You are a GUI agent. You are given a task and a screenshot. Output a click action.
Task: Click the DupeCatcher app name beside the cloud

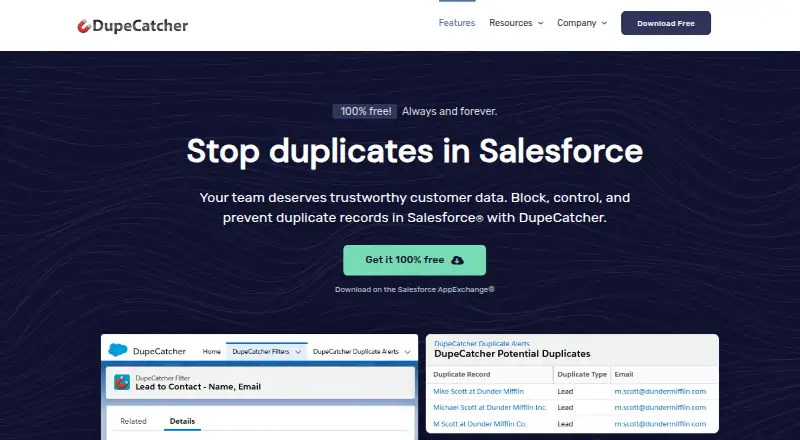click(159, 351)
